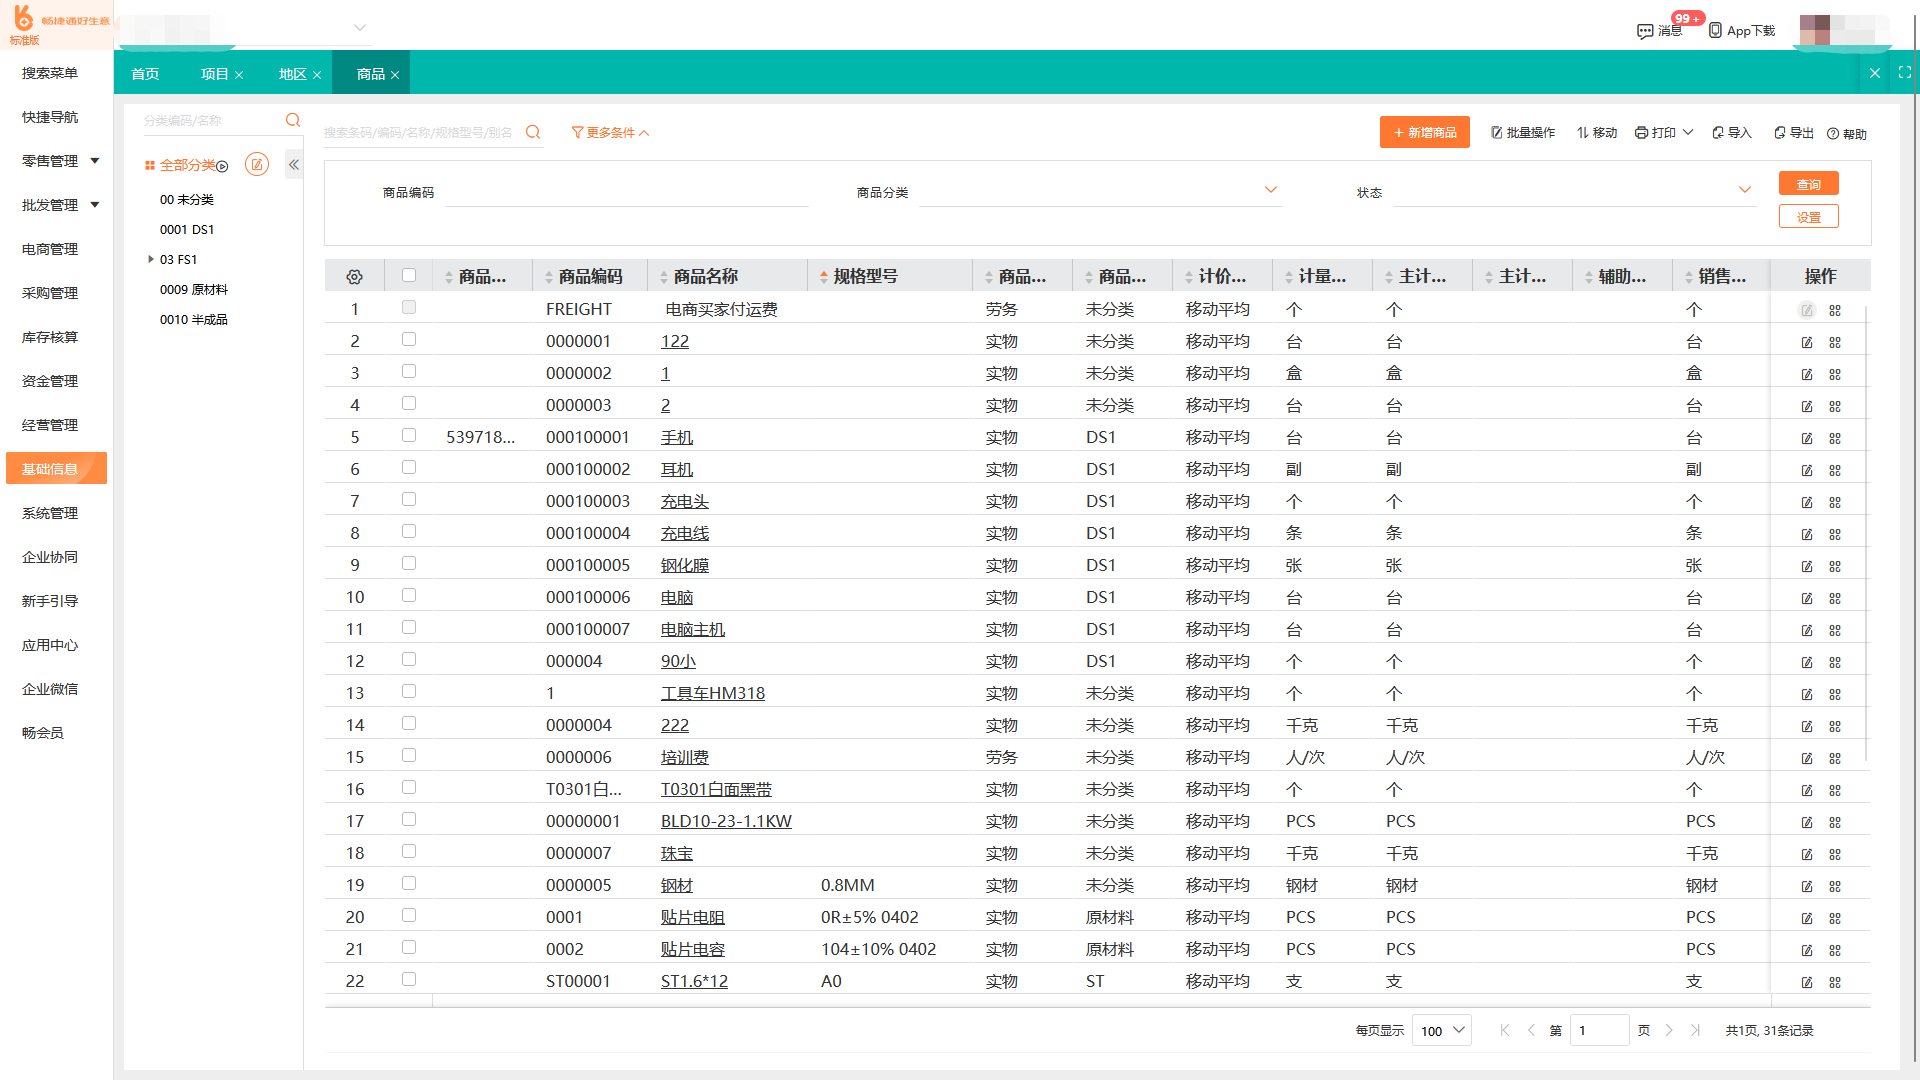Click the 新增商品 button
Image resolution: width=1920 pixels, height=1080 pixels.
(1424, 131)
